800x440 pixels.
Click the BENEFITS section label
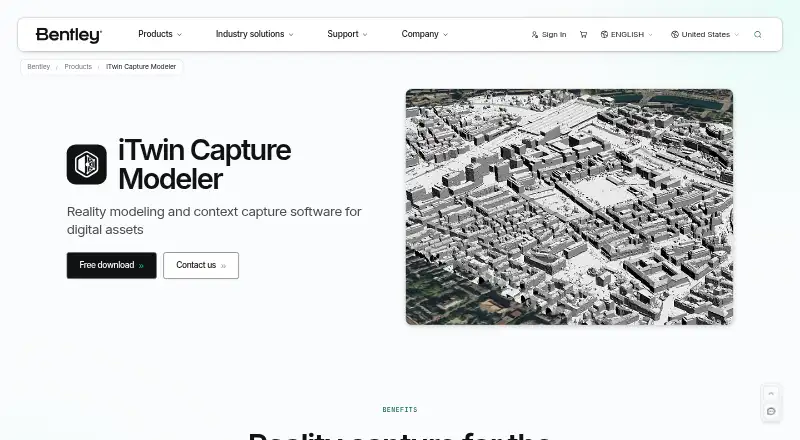pos(400,410)
